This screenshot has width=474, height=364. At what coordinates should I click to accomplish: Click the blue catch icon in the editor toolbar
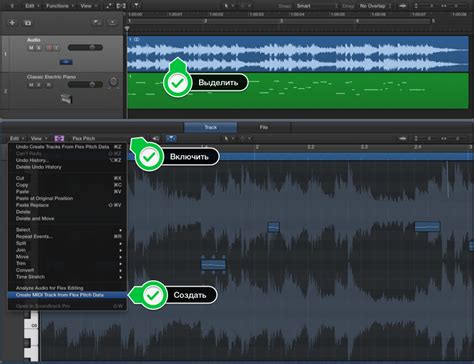[171, 138]
